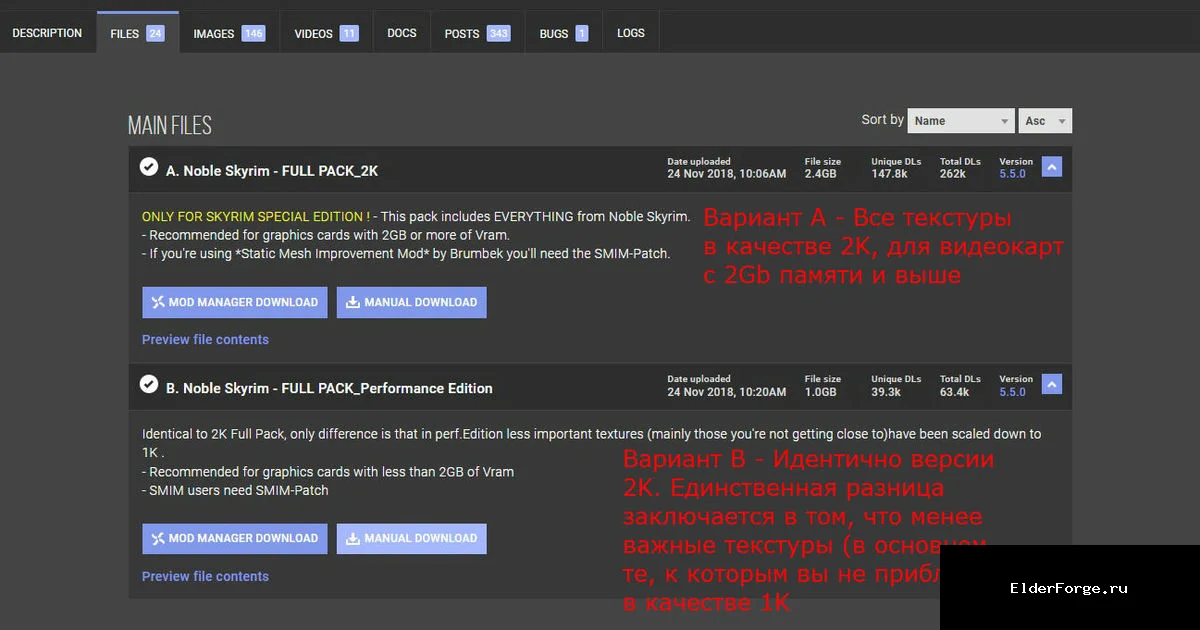Open the Images tab
The width and height of the screenshot is (1200, 630).
click(228, 34)
